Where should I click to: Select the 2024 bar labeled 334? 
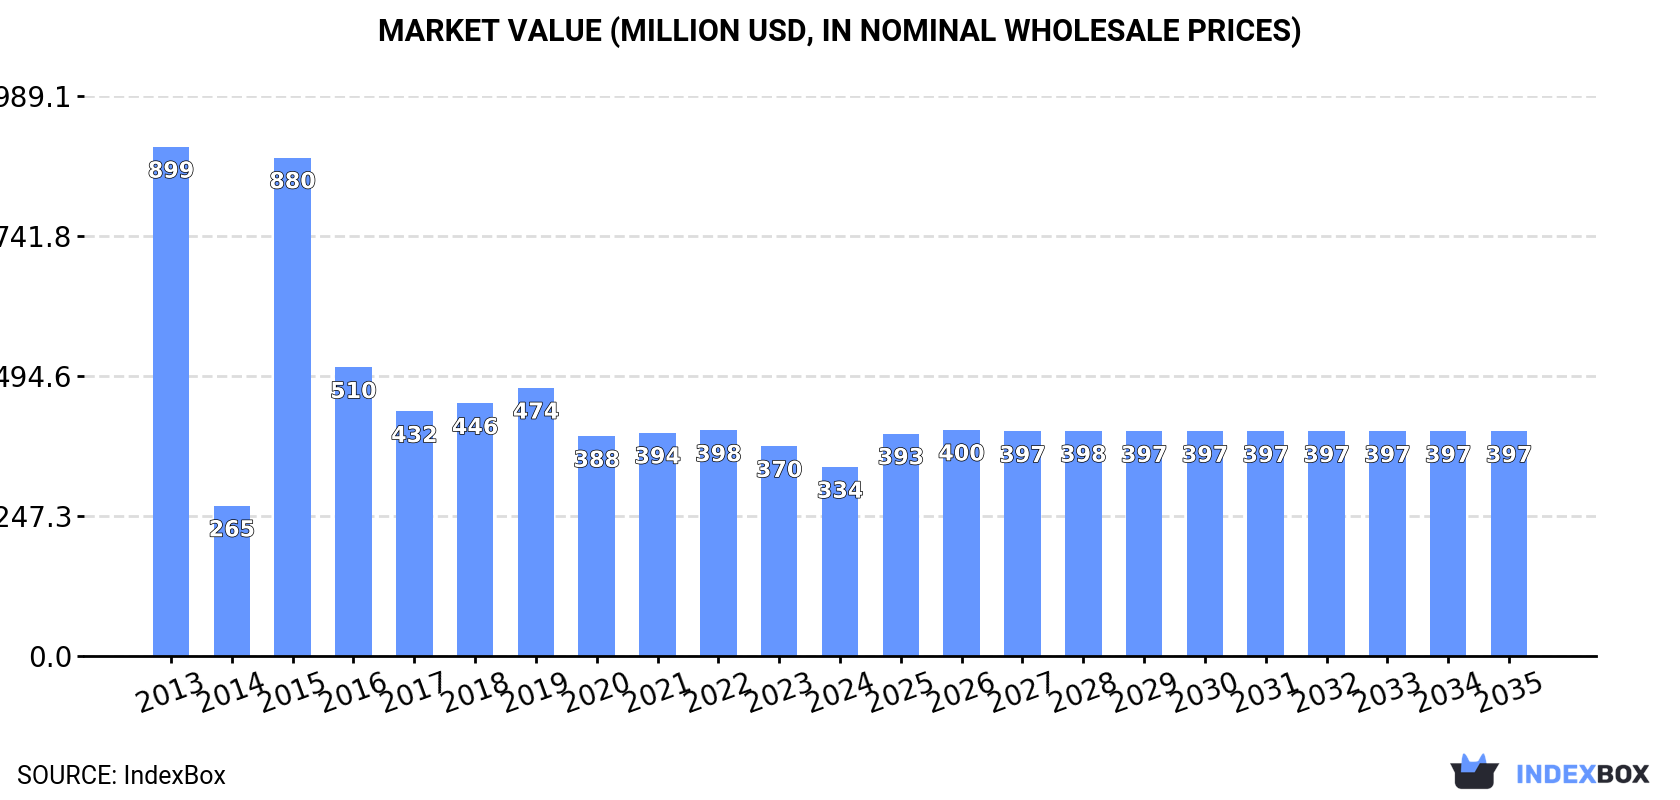(840, 562)
